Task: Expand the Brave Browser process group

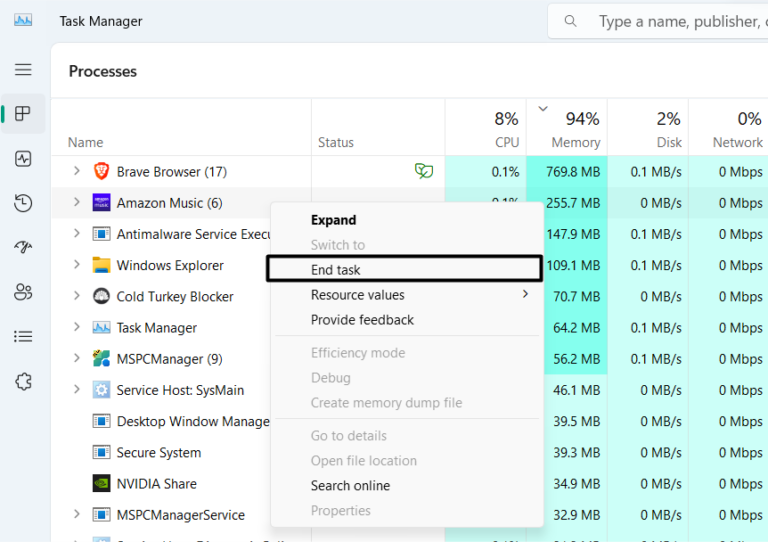Action: pos(76,172)
